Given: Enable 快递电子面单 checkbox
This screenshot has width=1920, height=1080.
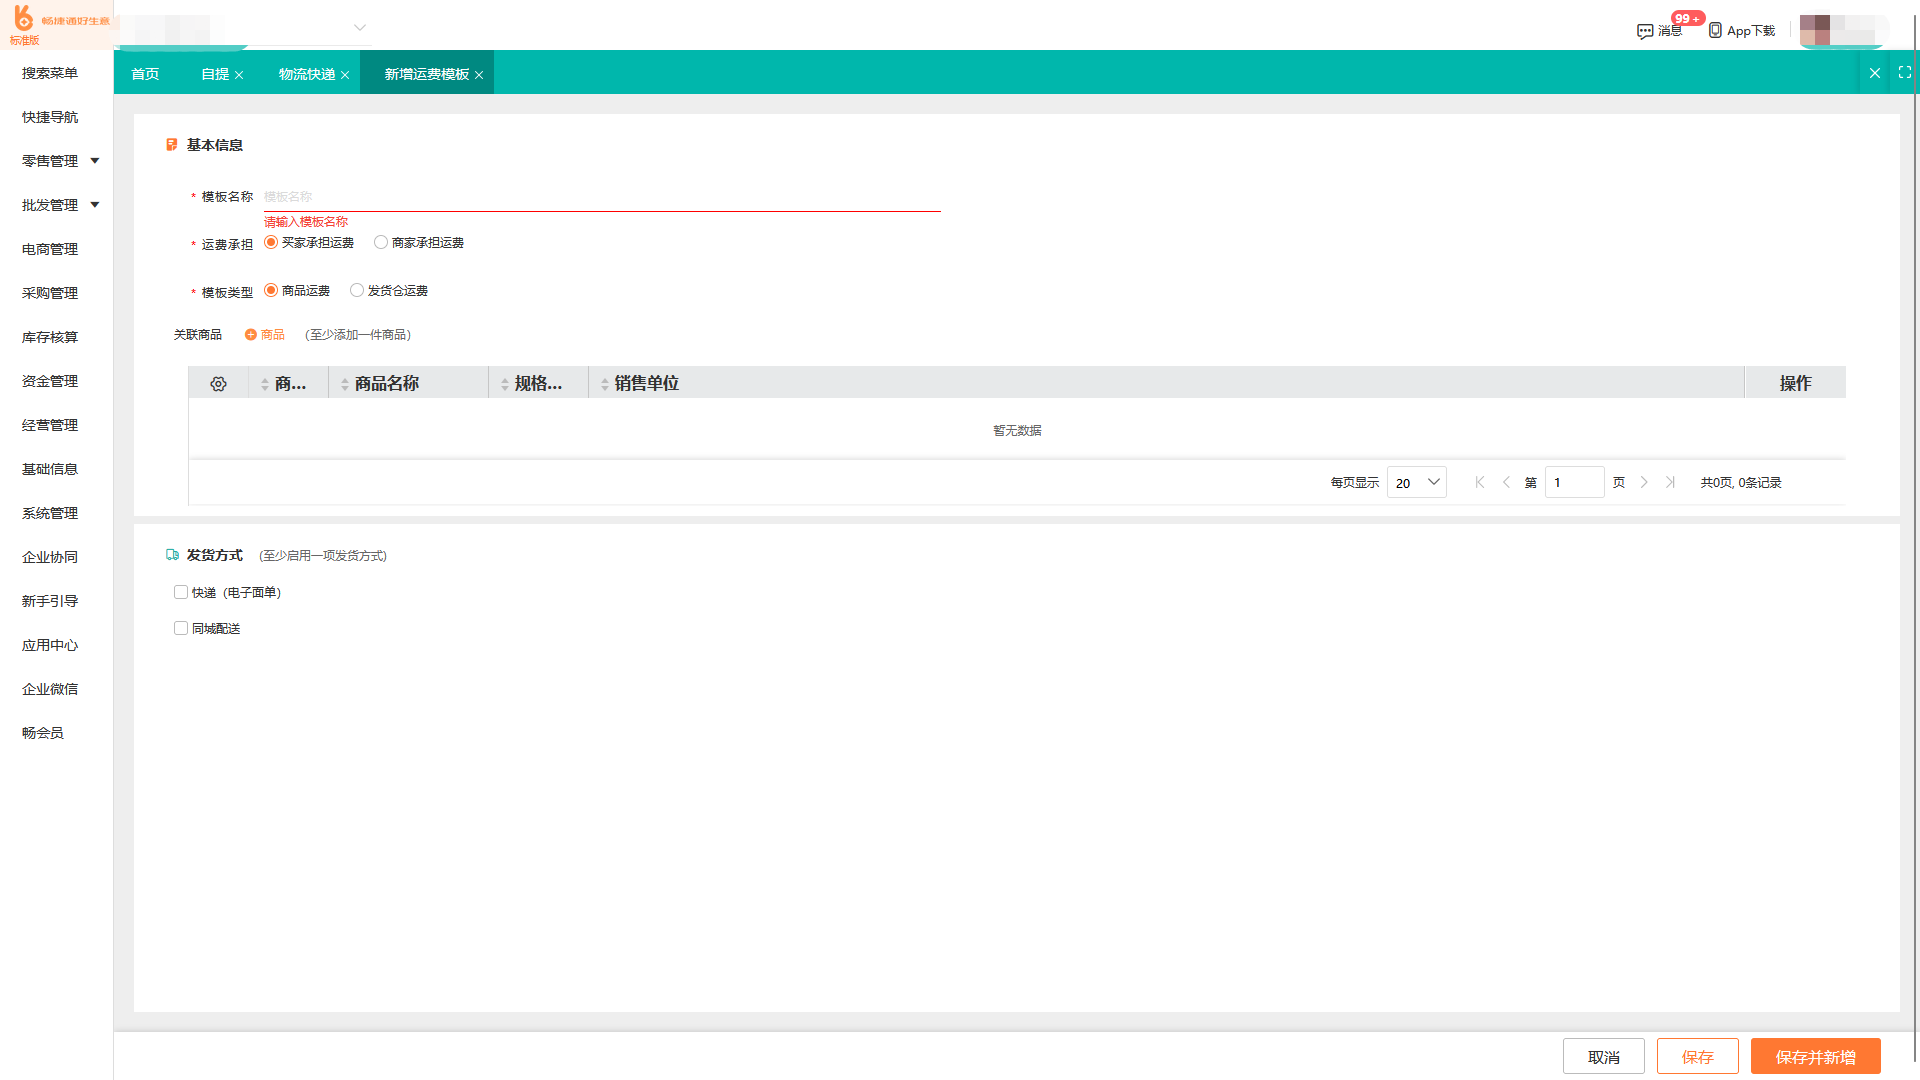Looking at the screenshot, I should coord(181,591).
